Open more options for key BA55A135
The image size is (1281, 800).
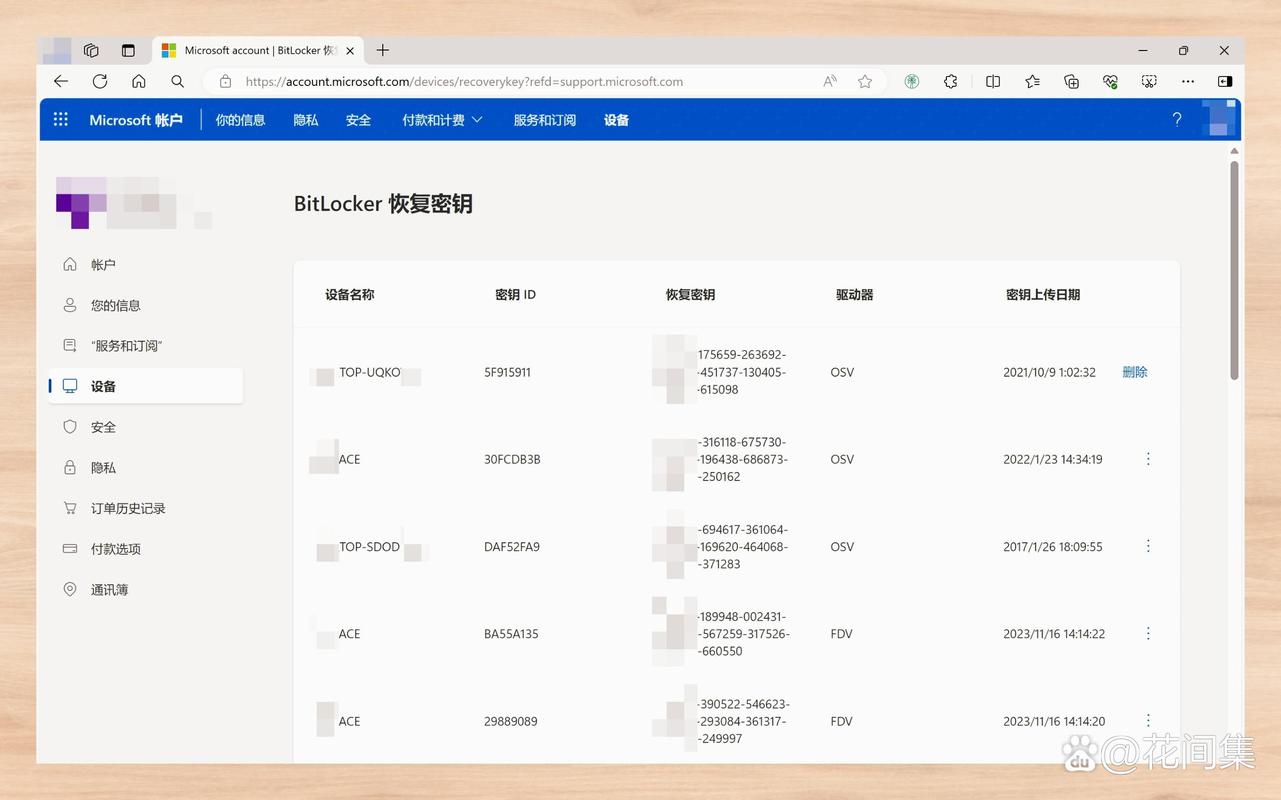[x=1148, y=633]
